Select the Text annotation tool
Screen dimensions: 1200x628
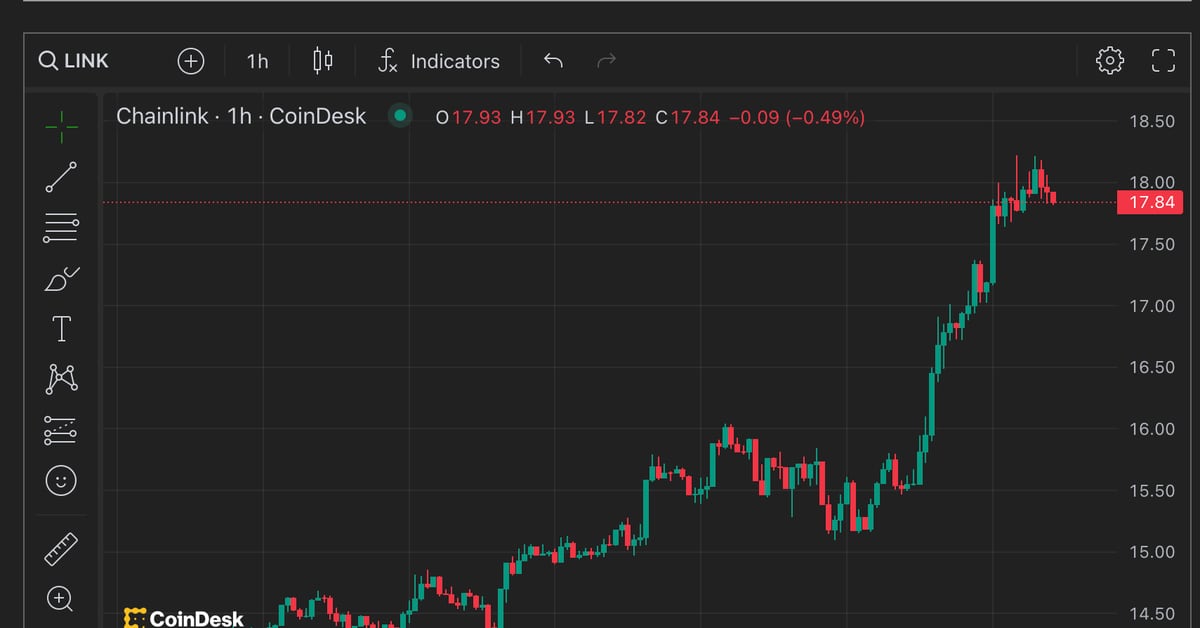coord(61,329)
